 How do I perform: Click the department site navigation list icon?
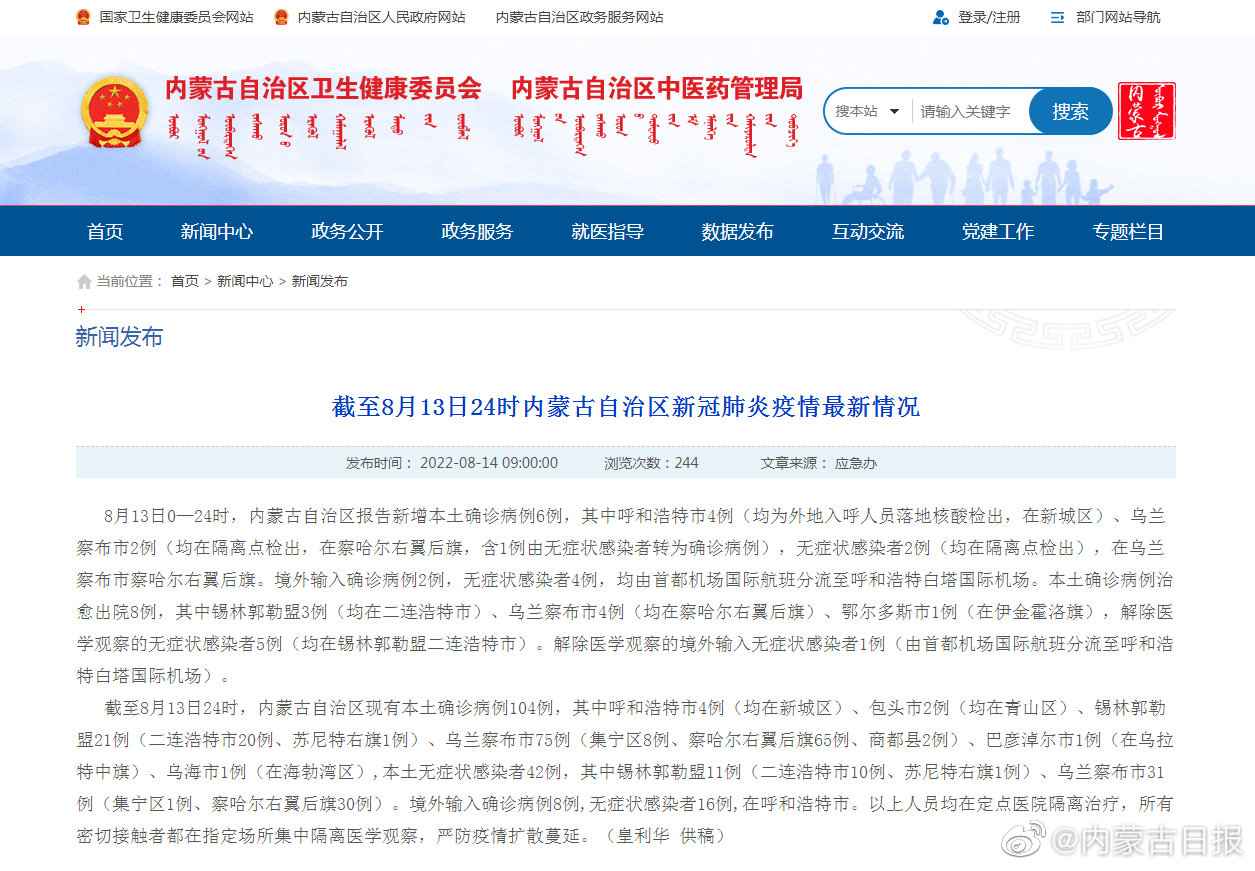(x=1057, y=17)
